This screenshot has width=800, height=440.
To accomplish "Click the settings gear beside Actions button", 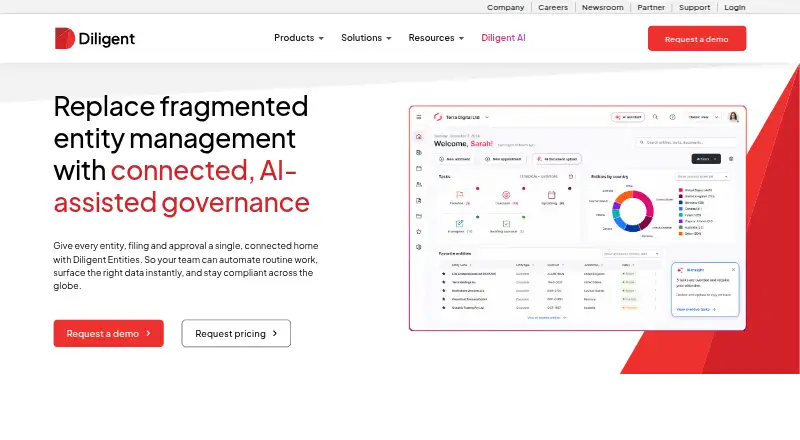I will 731,159.
